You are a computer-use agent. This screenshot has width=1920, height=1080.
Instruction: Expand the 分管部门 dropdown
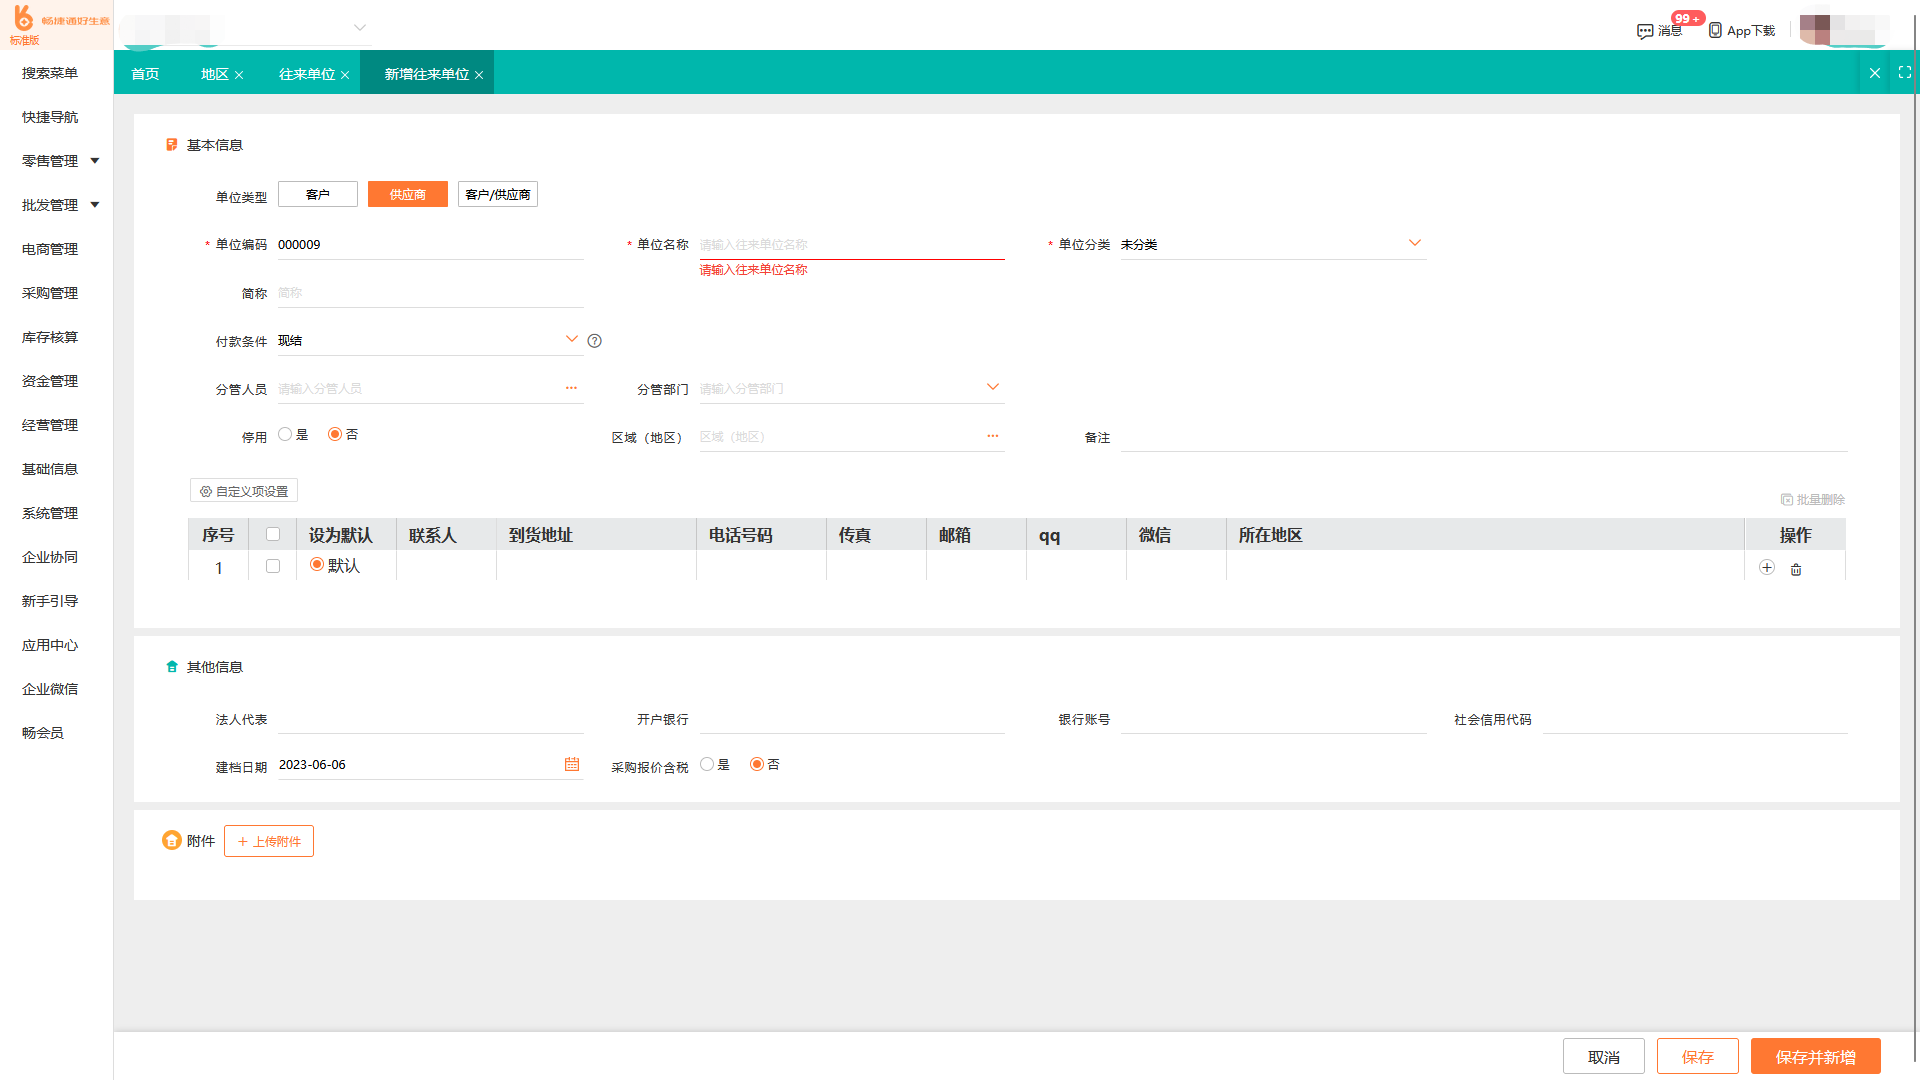pos(993,388)
